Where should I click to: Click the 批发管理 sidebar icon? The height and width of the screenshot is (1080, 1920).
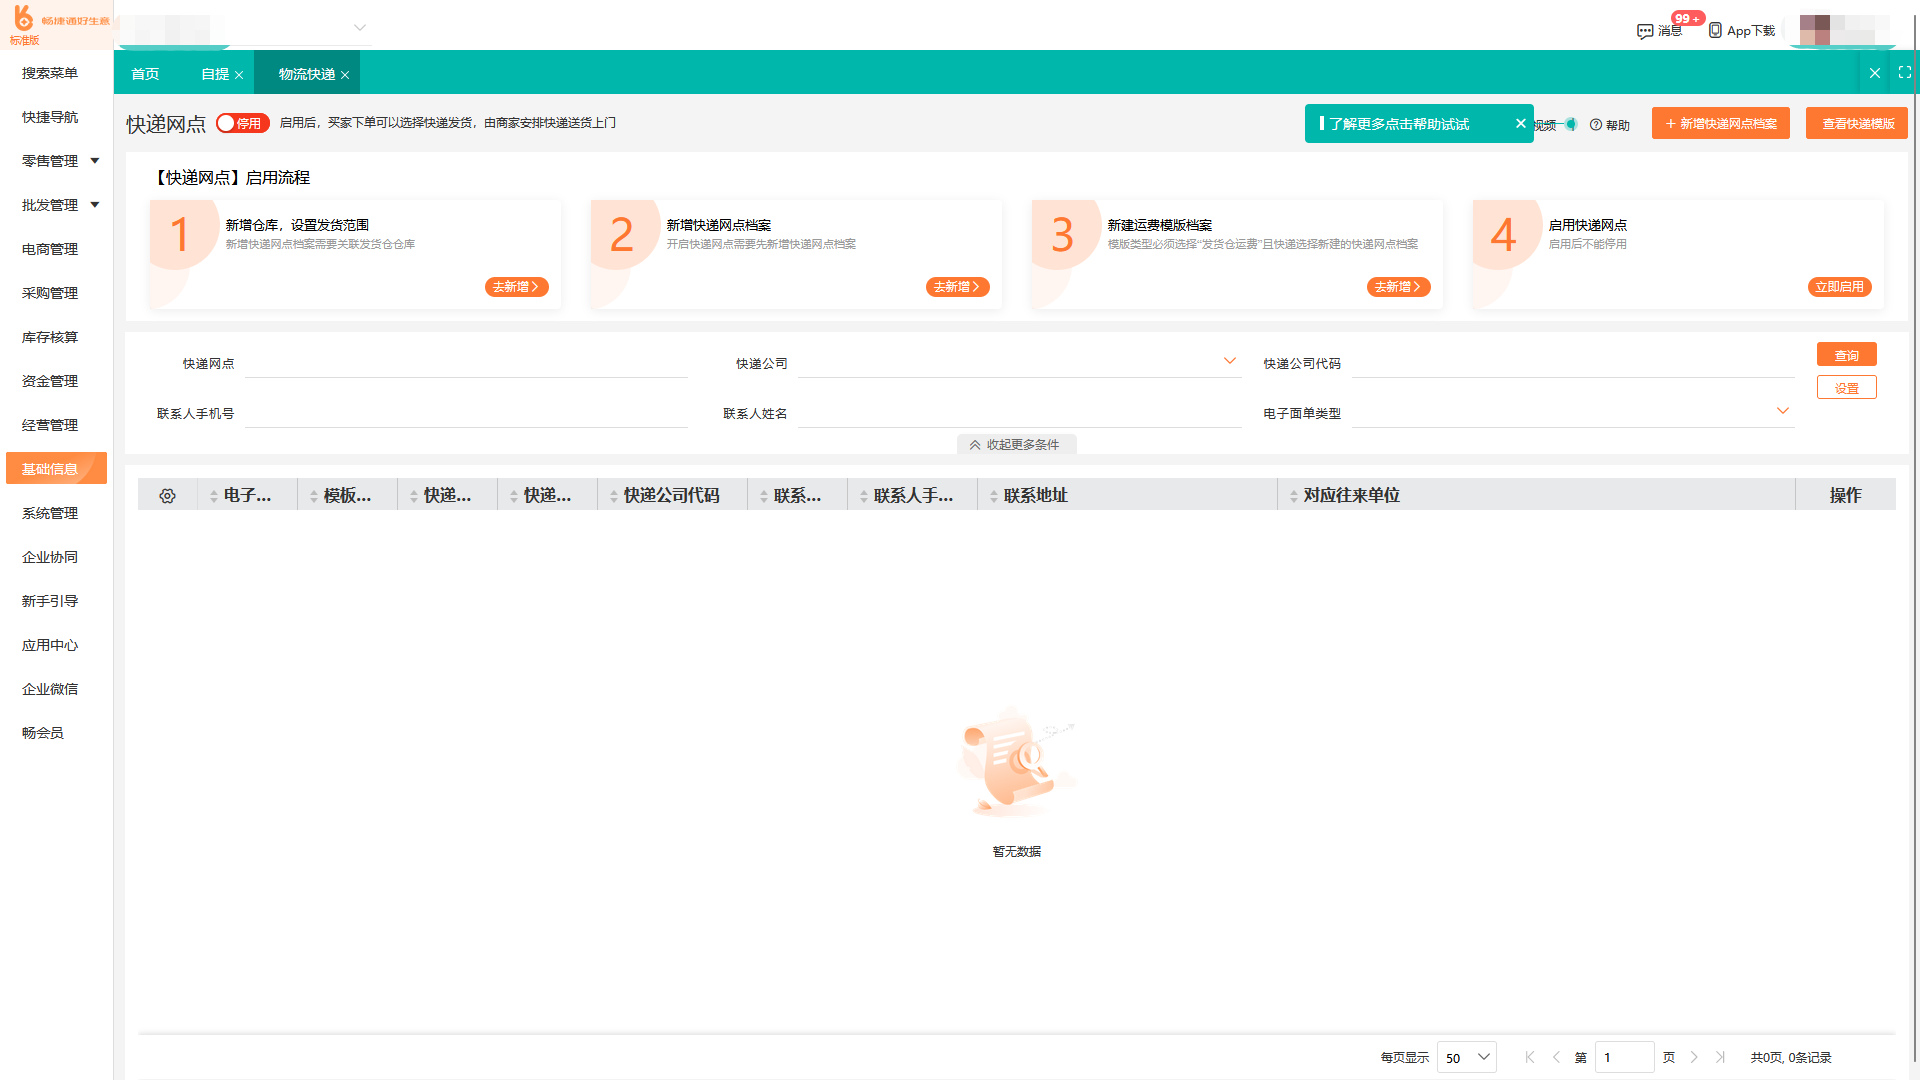[x=53, y=204]
